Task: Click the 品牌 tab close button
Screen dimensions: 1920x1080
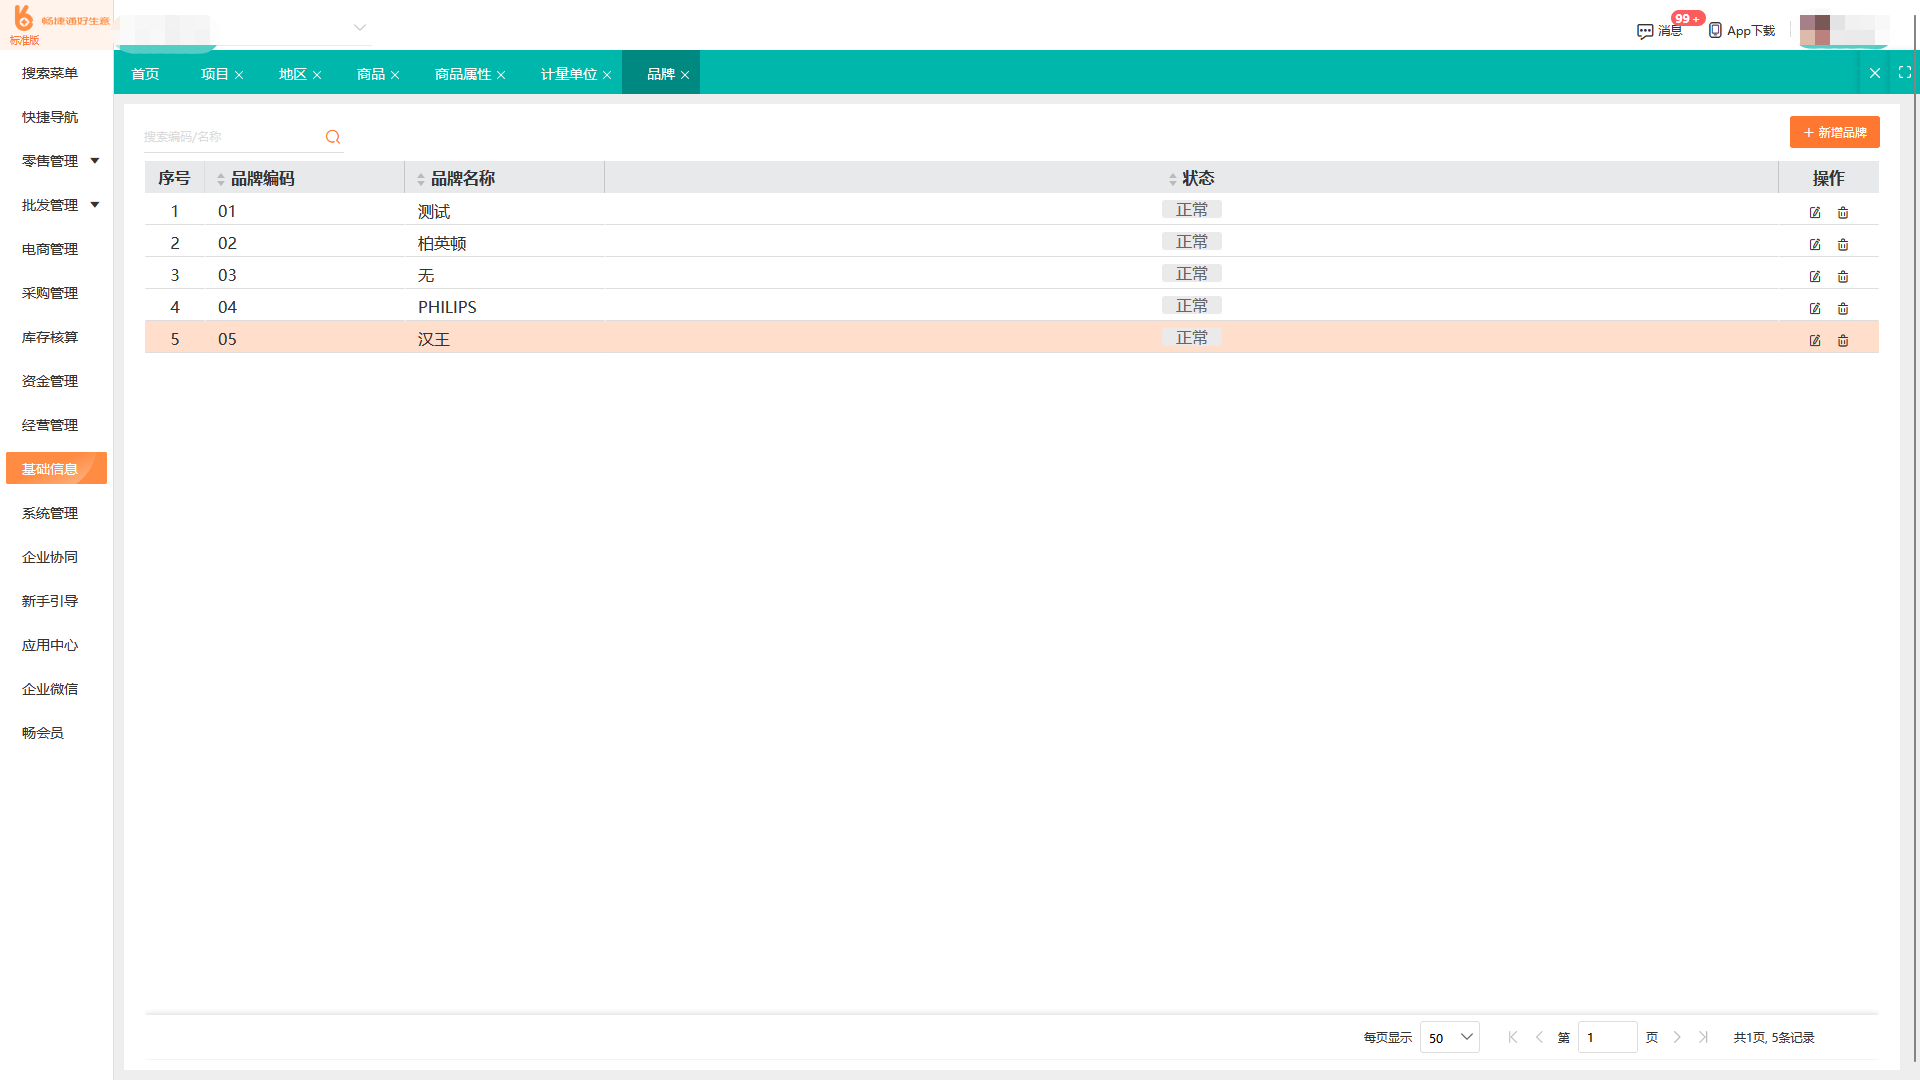Action: click(686, 73)
